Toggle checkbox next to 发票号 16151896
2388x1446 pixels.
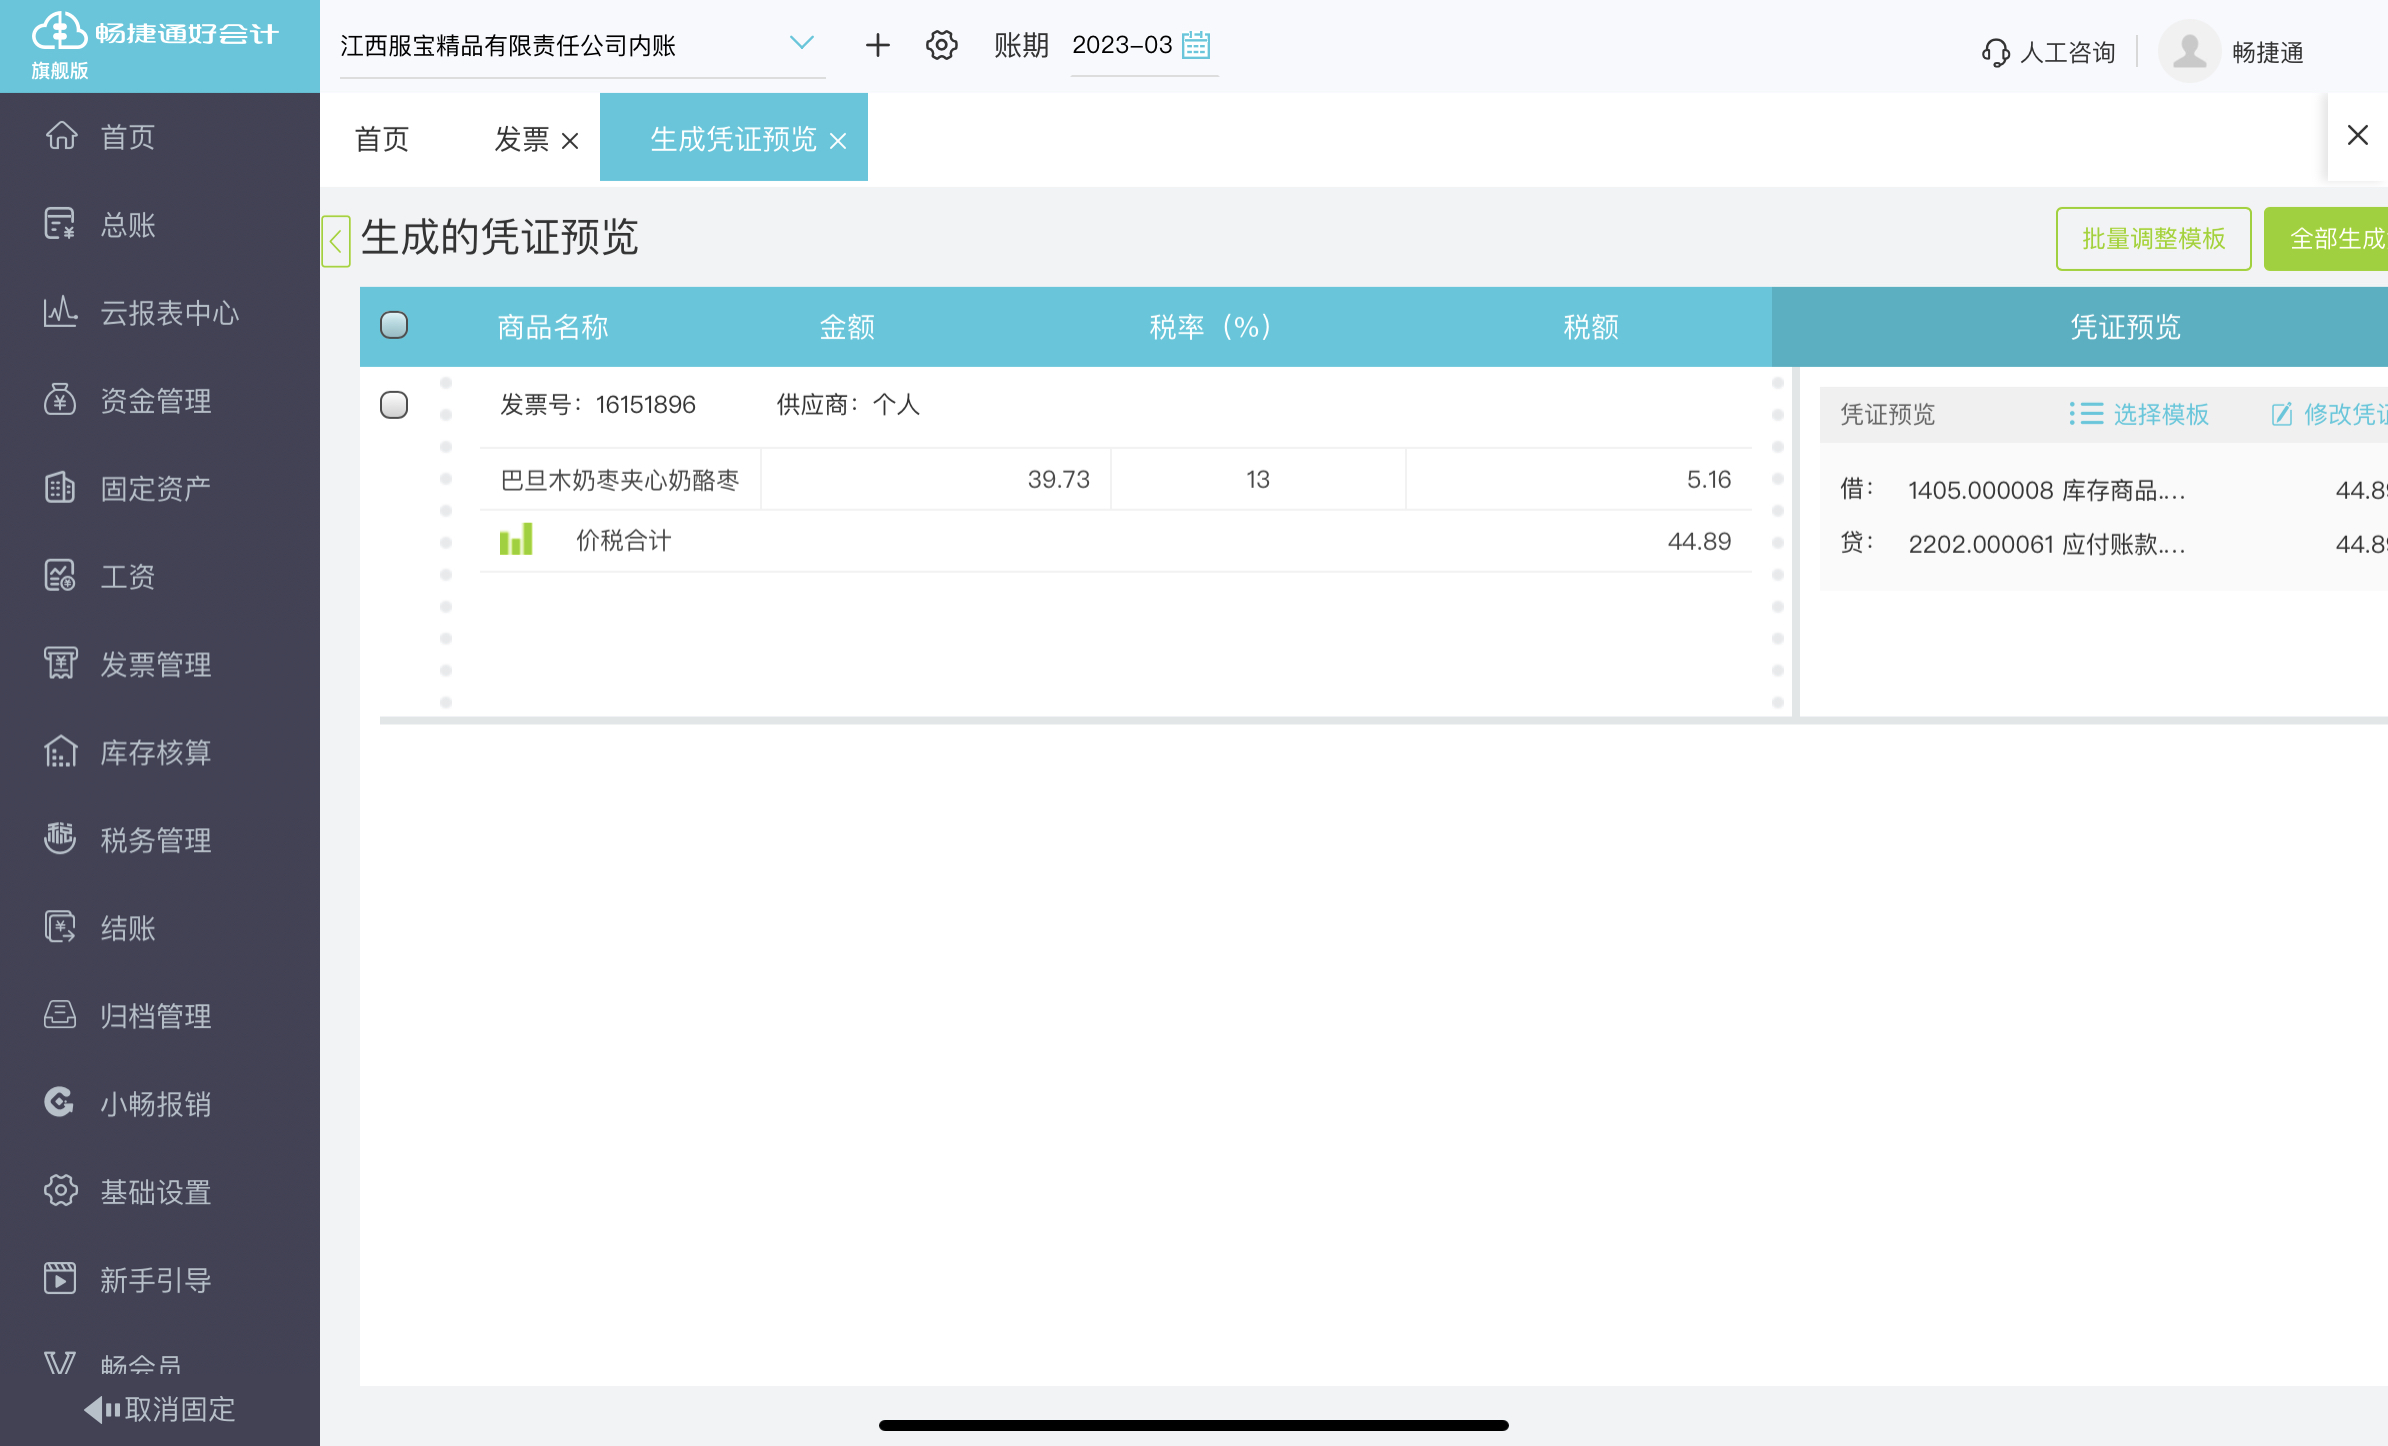pos(396,404)
